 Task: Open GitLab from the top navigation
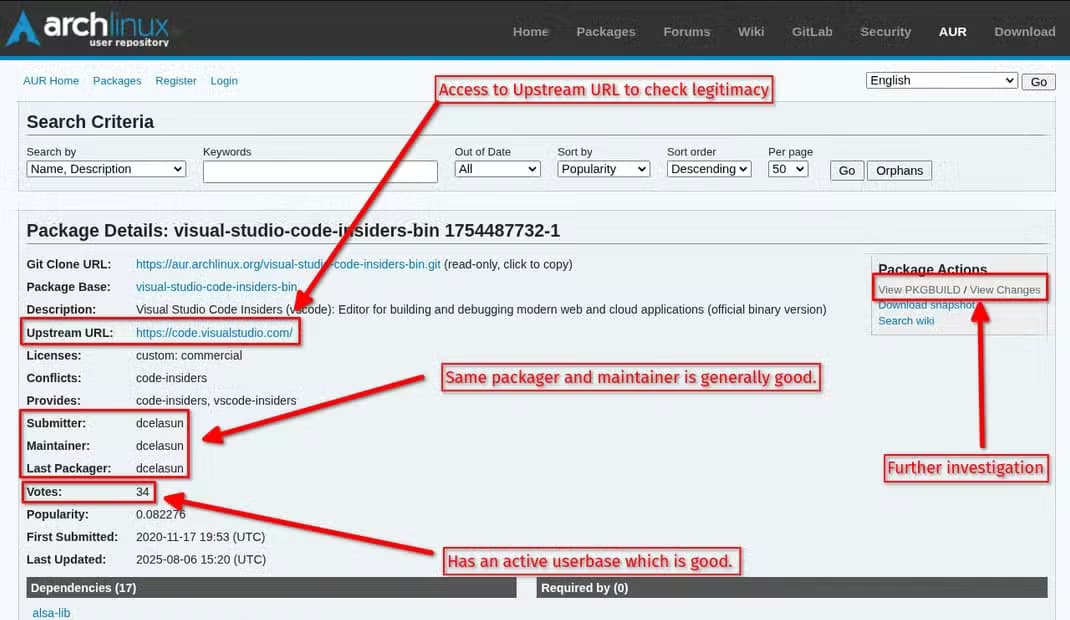point(812,31)
